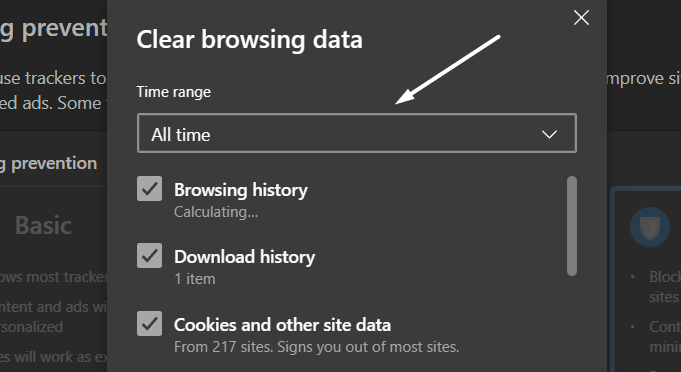Image resolution: width=681 pixels, height=372 pixels.
Task: Toggle Cookies and other site data checkbox
Action: [149, 323]
